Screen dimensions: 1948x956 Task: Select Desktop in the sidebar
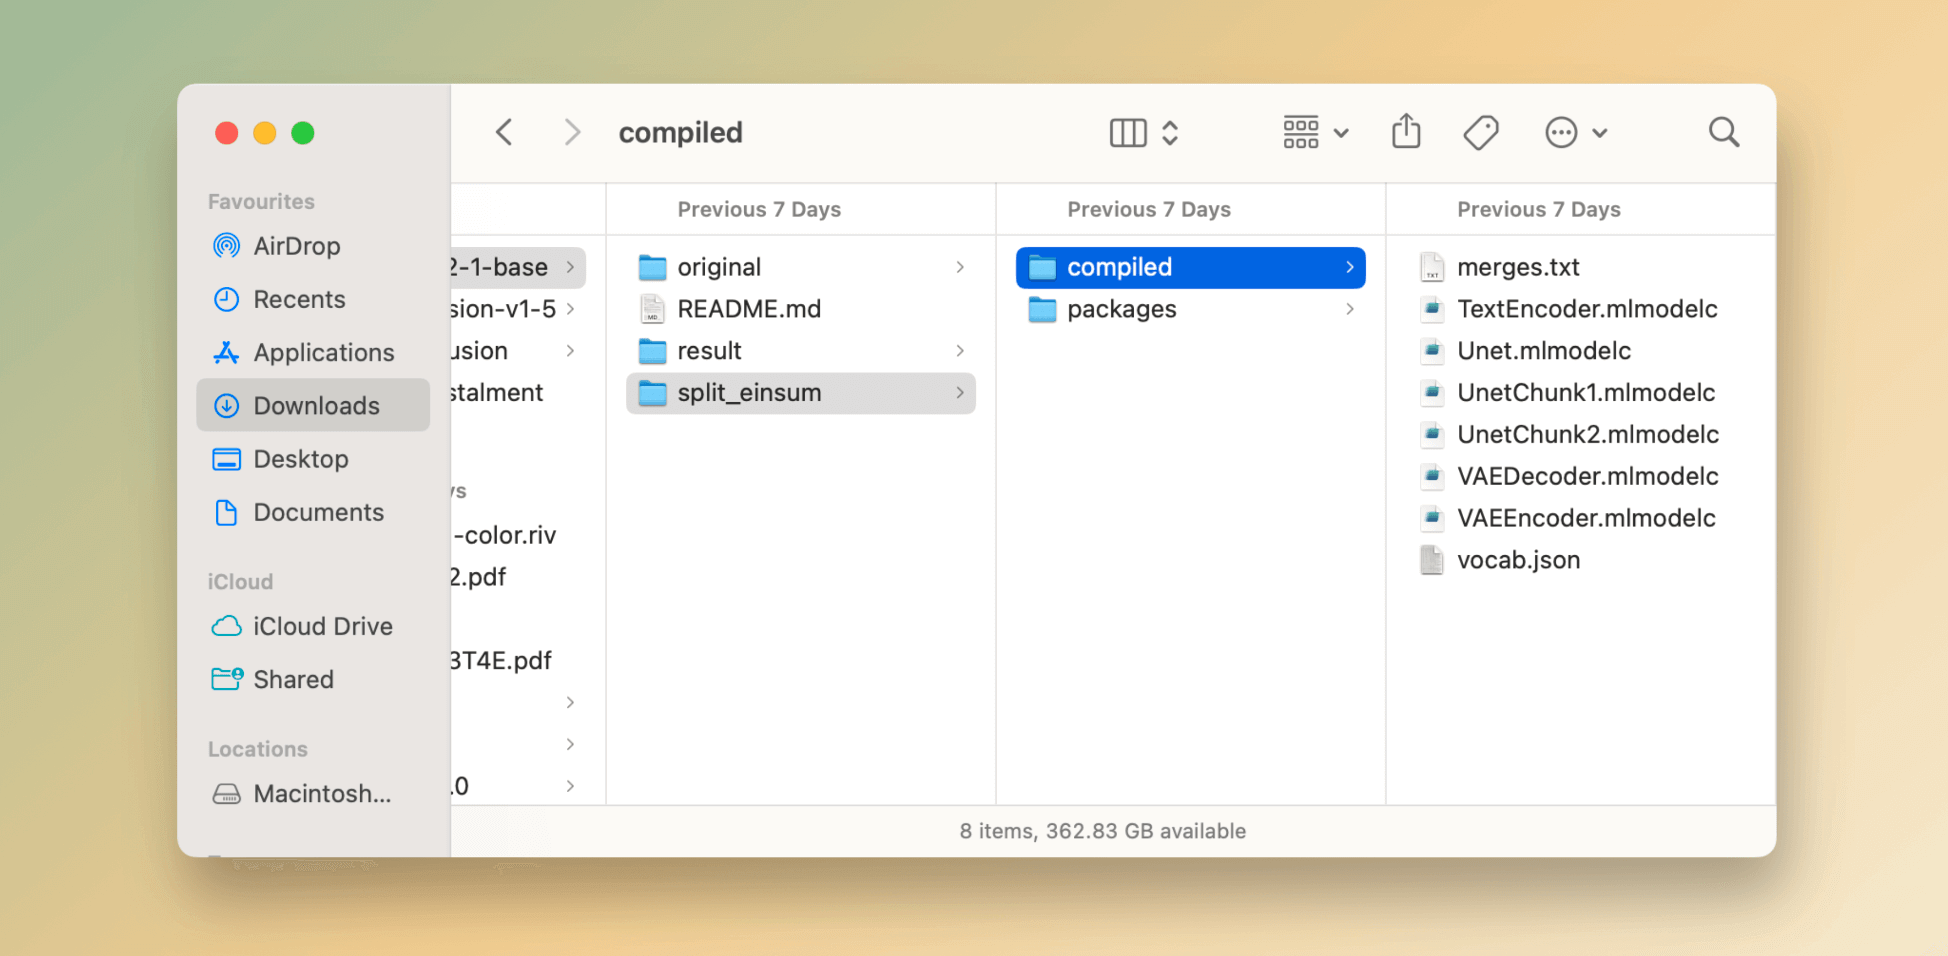(x=300, y=459)
